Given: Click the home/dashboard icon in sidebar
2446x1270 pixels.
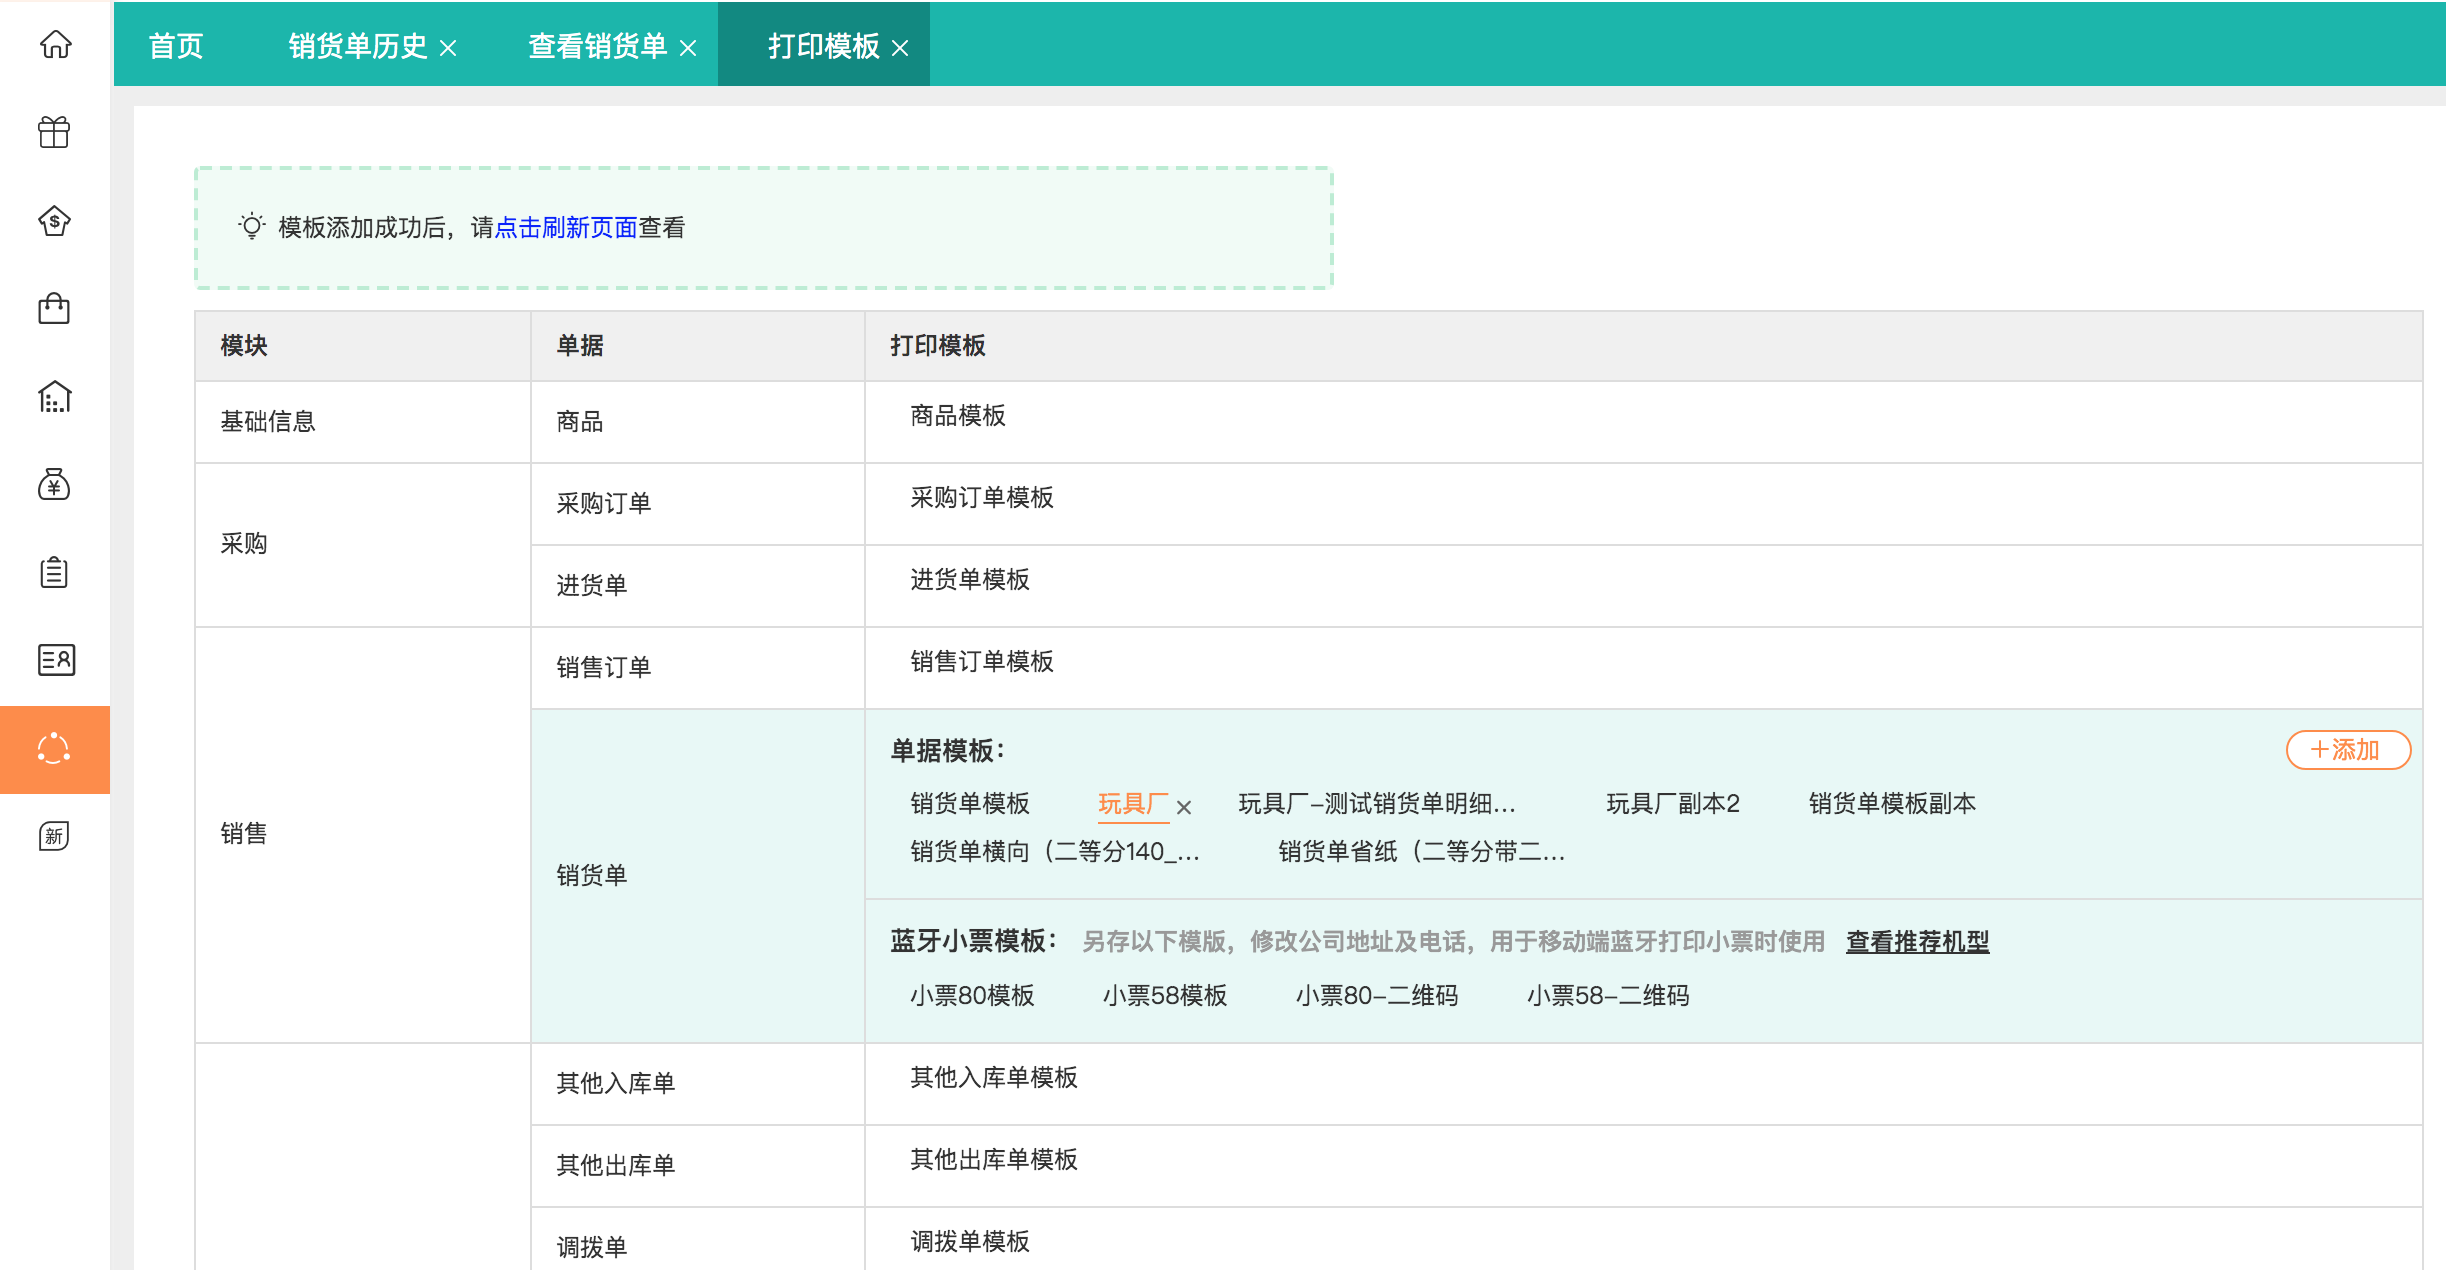Looking at the screenshot, I should pyautogui.click(x=55, y=44).
